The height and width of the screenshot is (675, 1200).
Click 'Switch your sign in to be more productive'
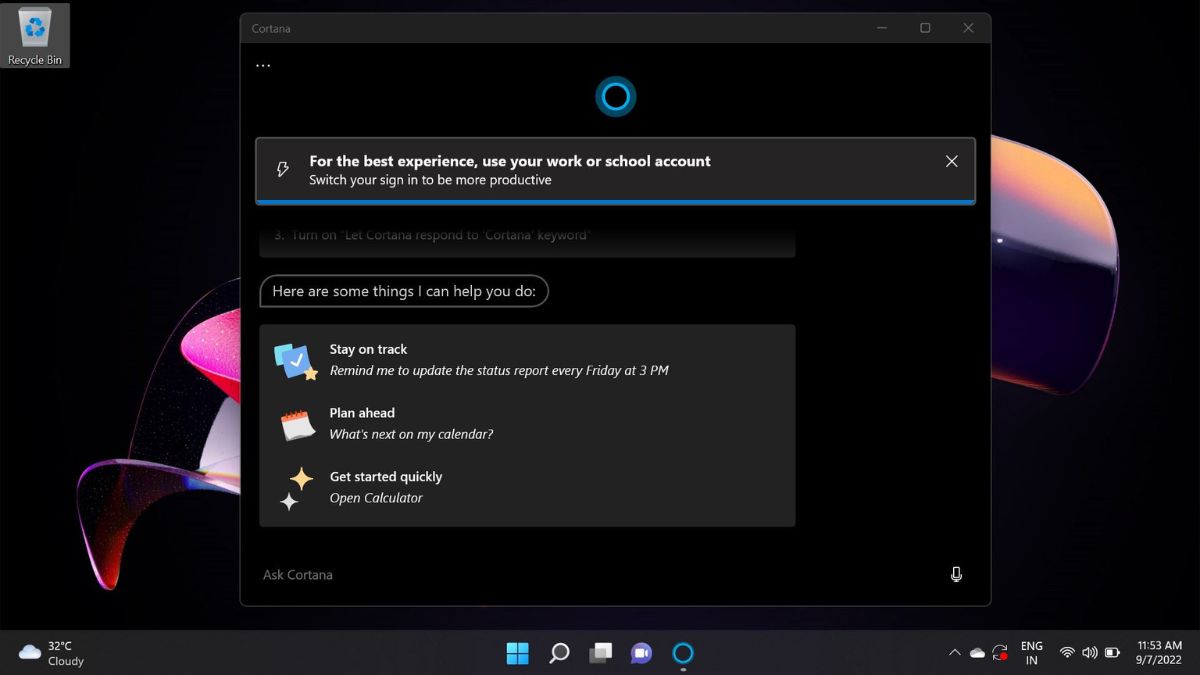click(430, 180)
